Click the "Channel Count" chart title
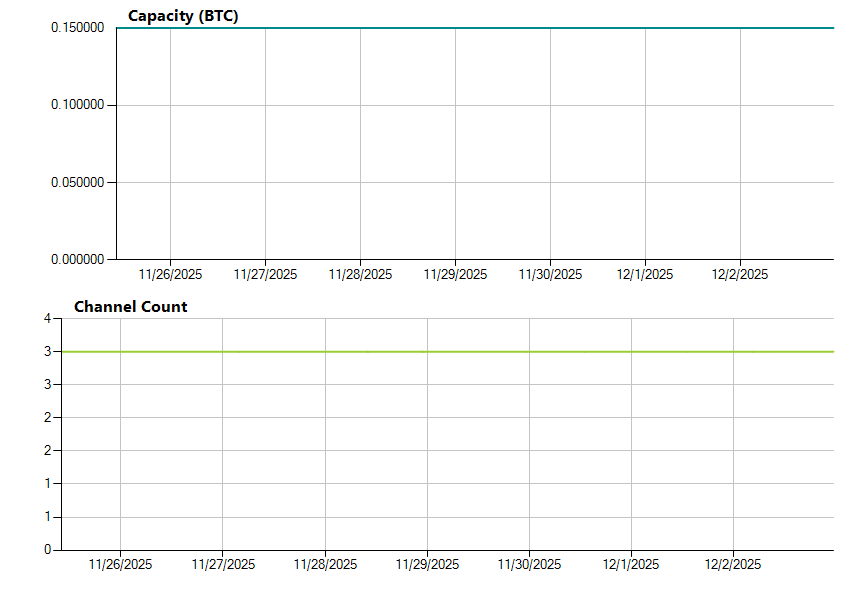This screenshot has width=860, height=600. click(130, 307)
